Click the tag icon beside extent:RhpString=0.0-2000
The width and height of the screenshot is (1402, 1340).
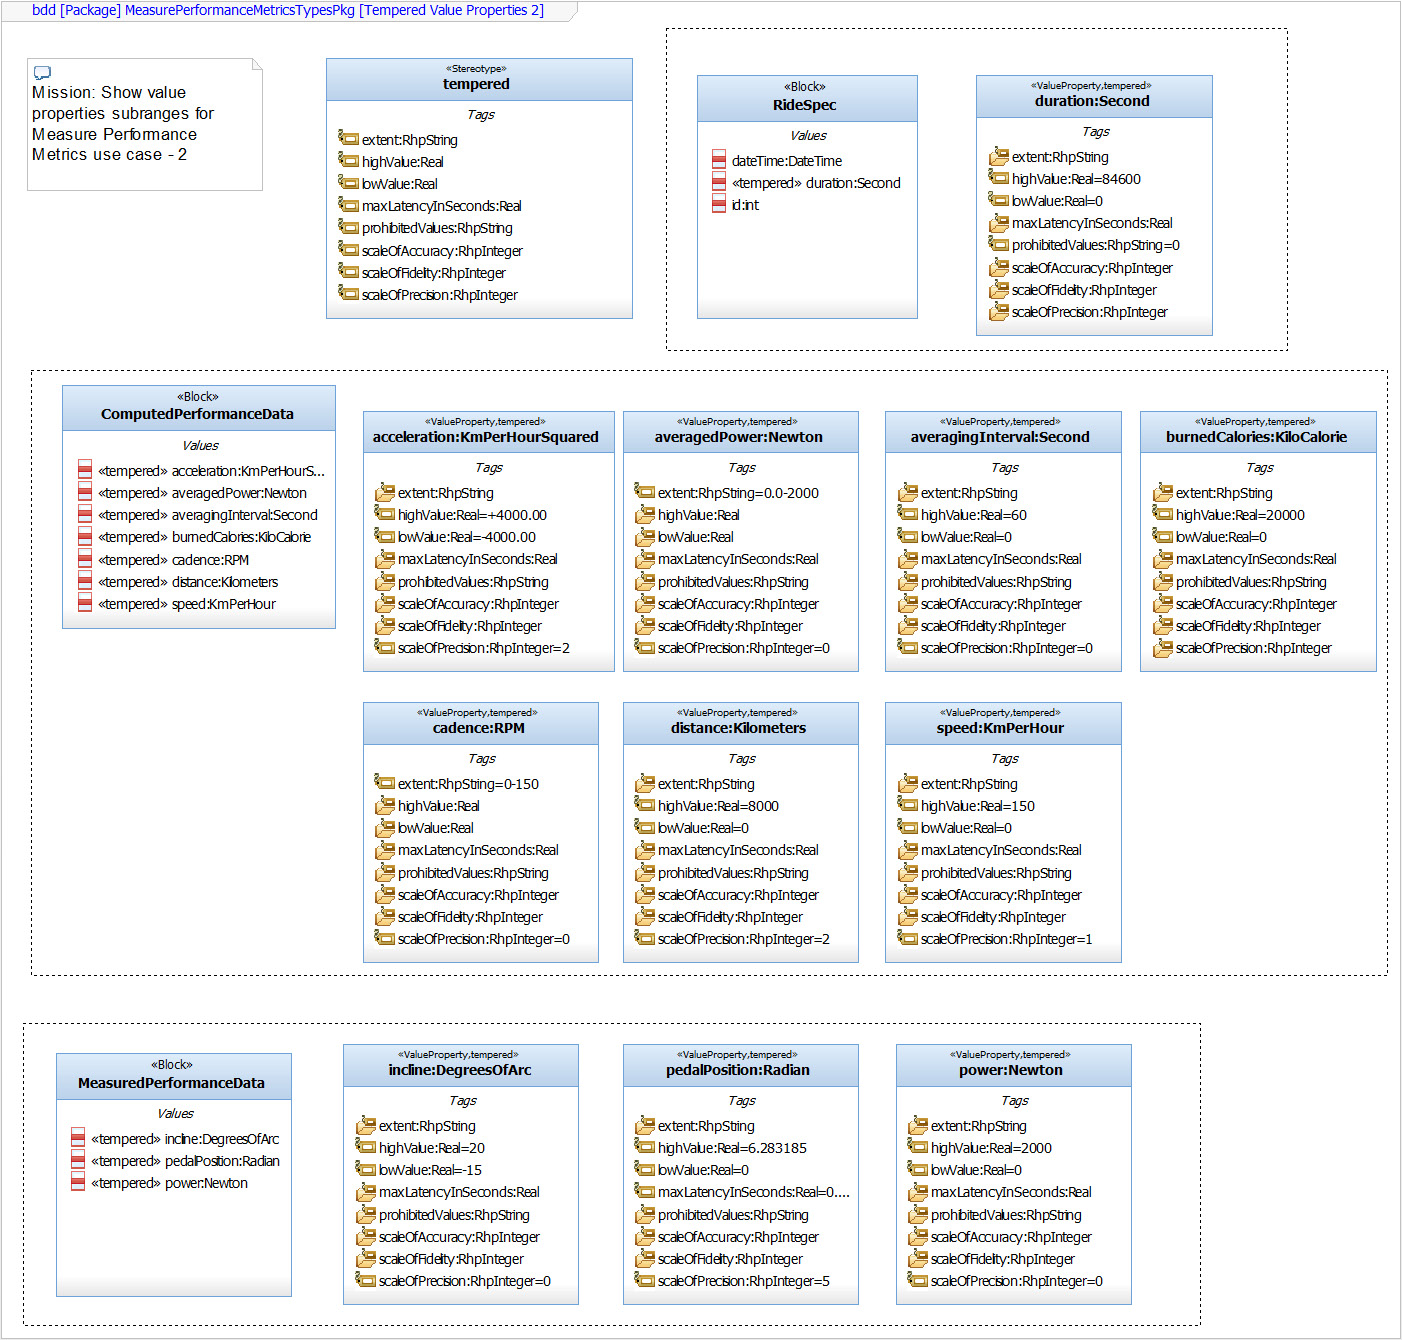(x=644, y=492)
